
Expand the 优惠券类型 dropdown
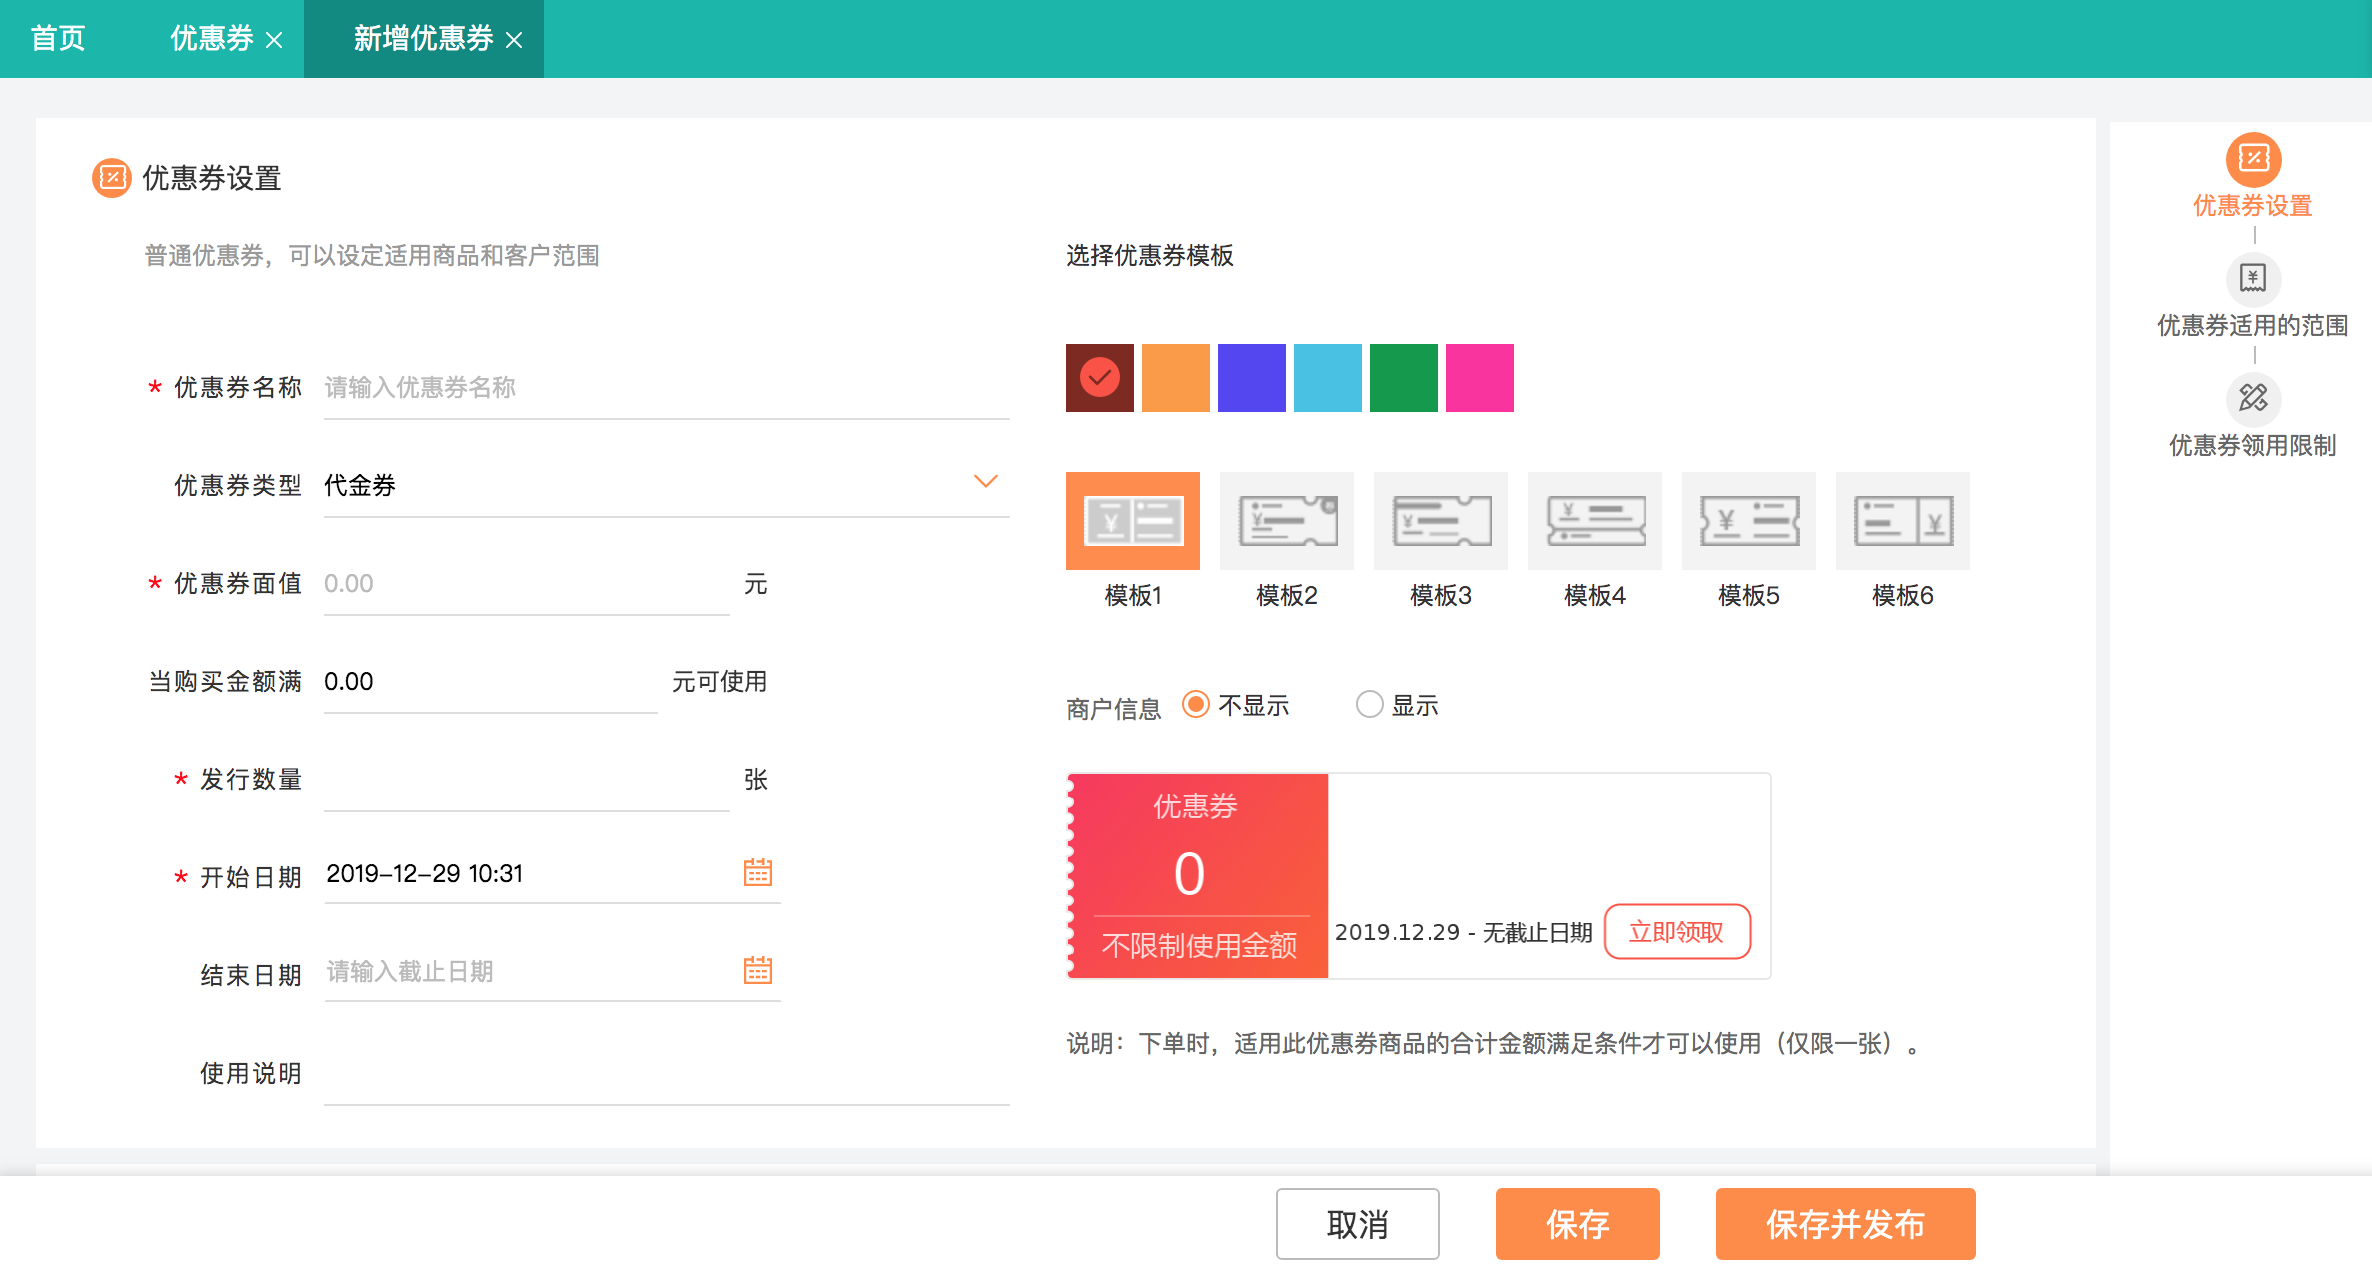(x=987, y=482)
